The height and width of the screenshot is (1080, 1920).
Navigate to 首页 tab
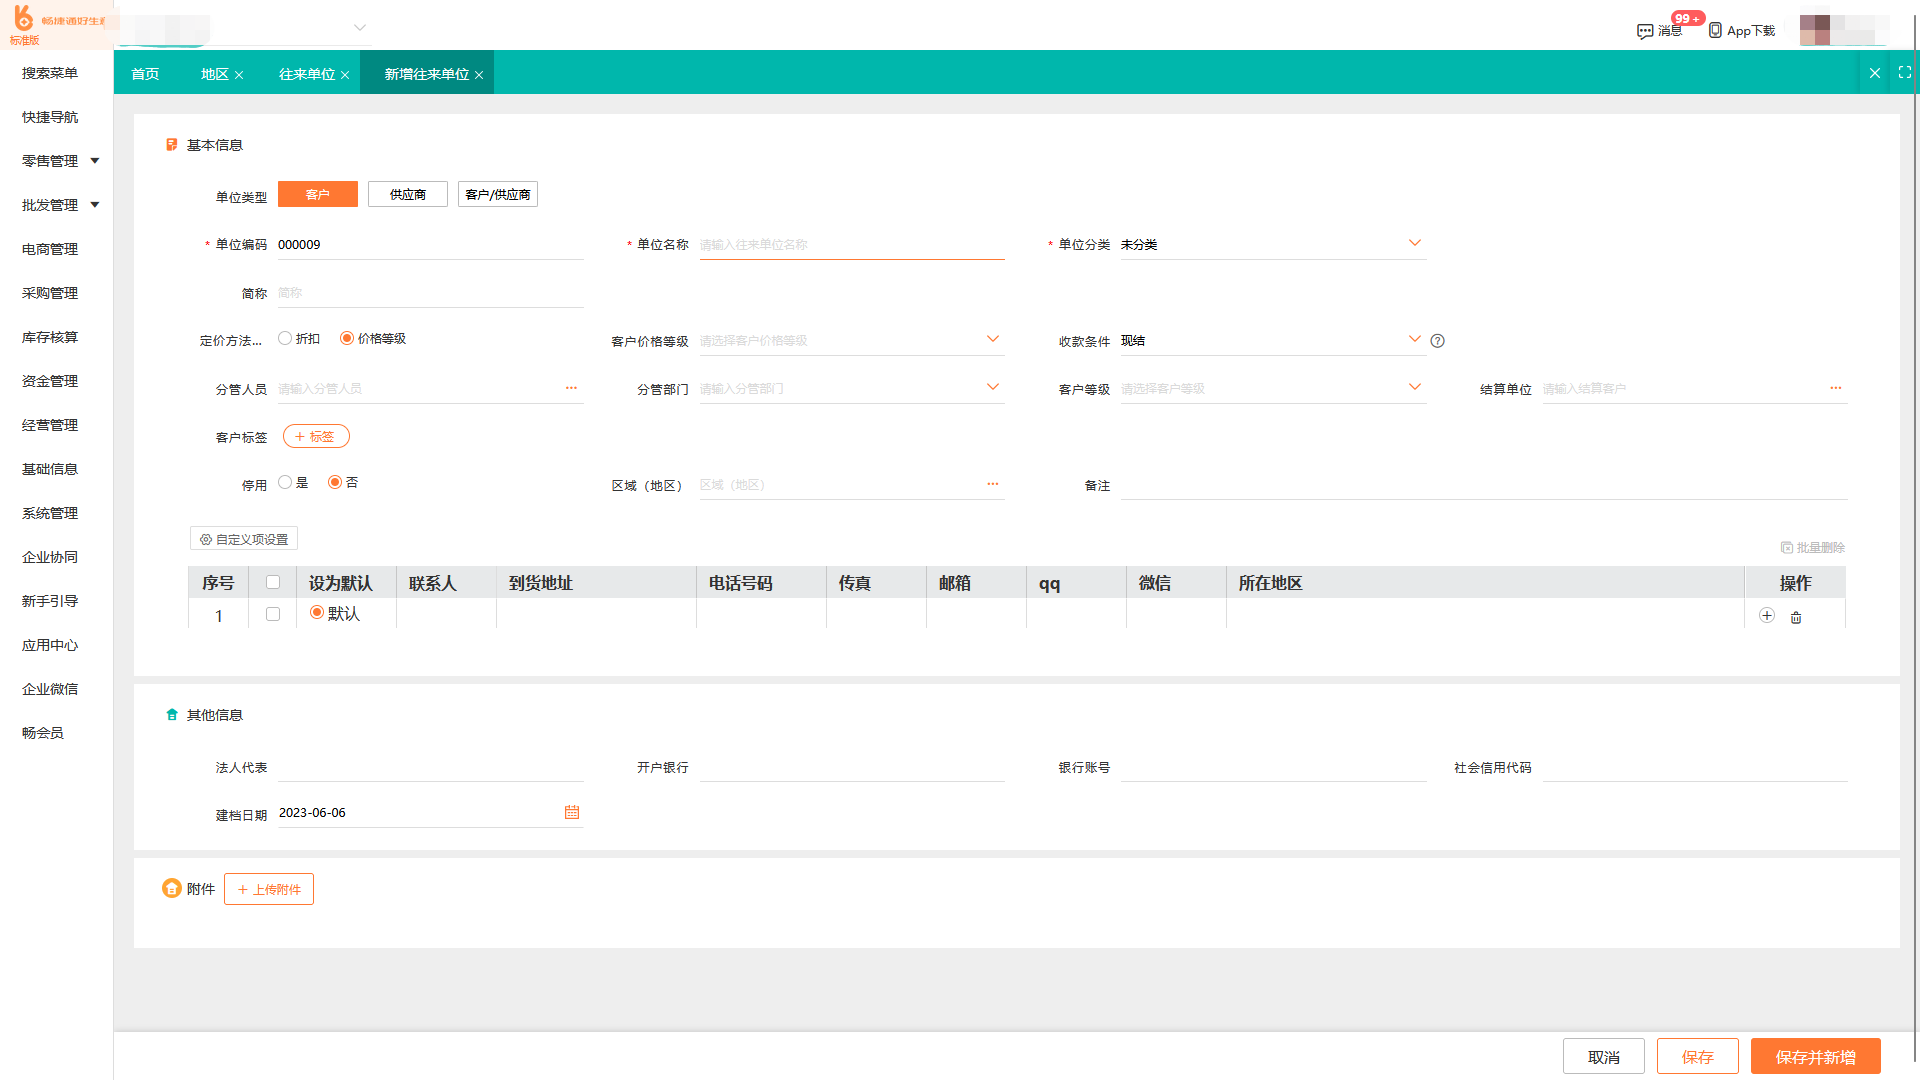[144, 73]
